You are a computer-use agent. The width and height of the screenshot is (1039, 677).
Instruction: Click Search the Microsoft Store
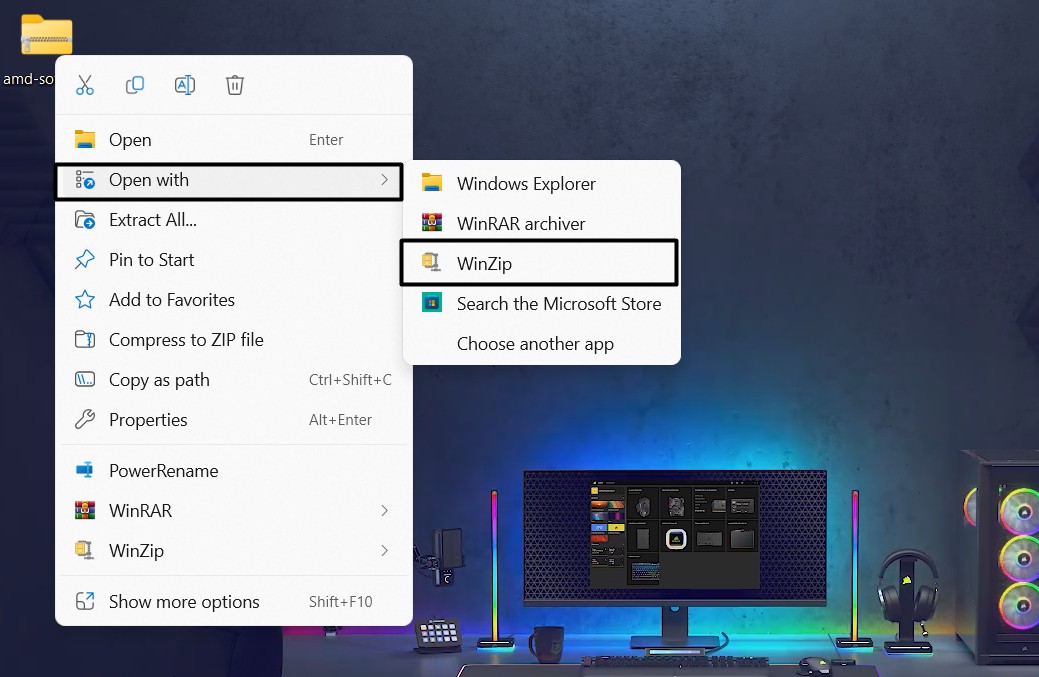558,304
